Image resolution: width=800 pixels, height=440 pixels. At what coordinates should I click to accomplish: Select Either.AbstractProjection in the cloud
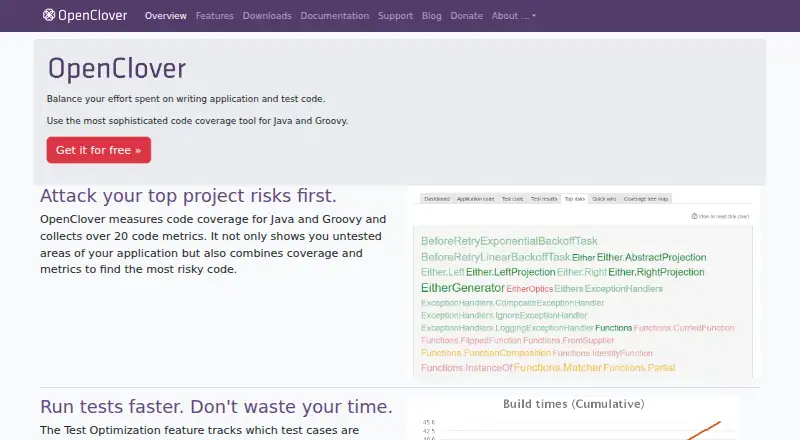click(652, 257)
